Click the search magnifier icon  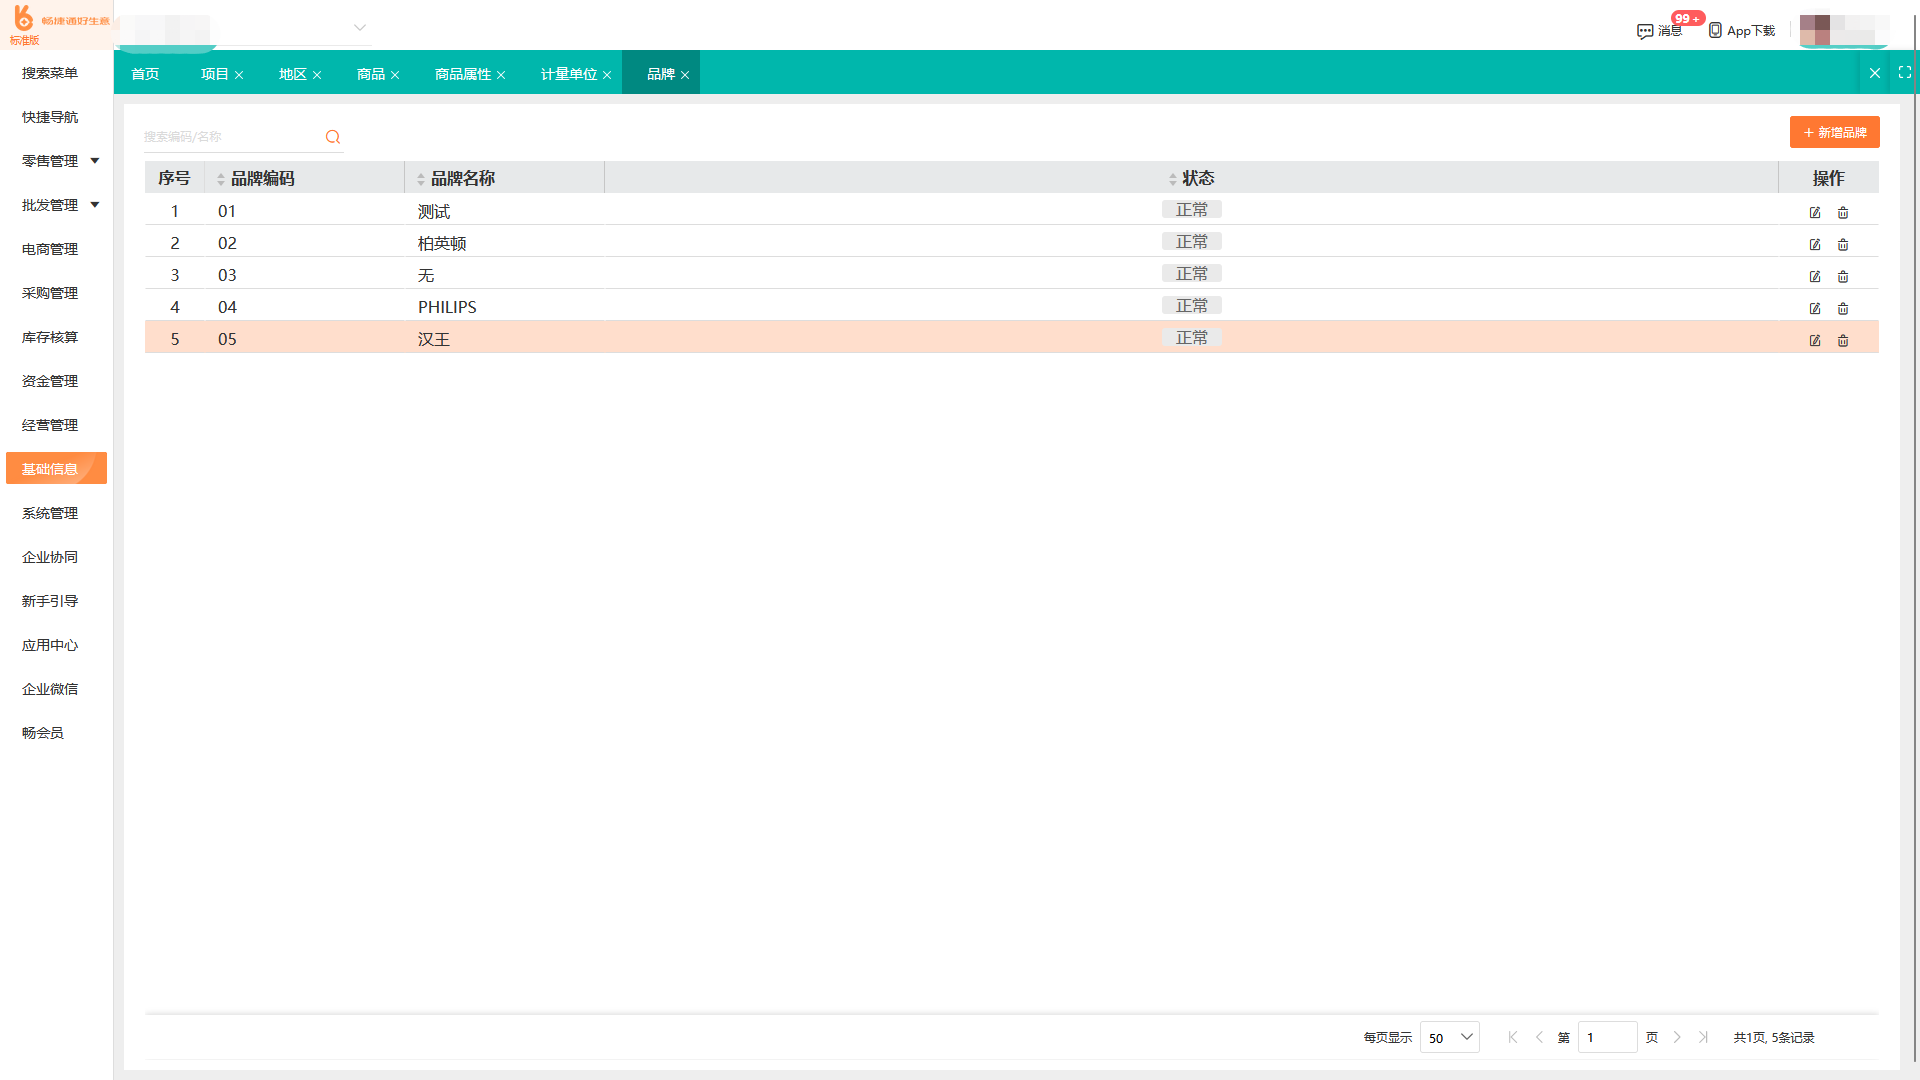334,137
